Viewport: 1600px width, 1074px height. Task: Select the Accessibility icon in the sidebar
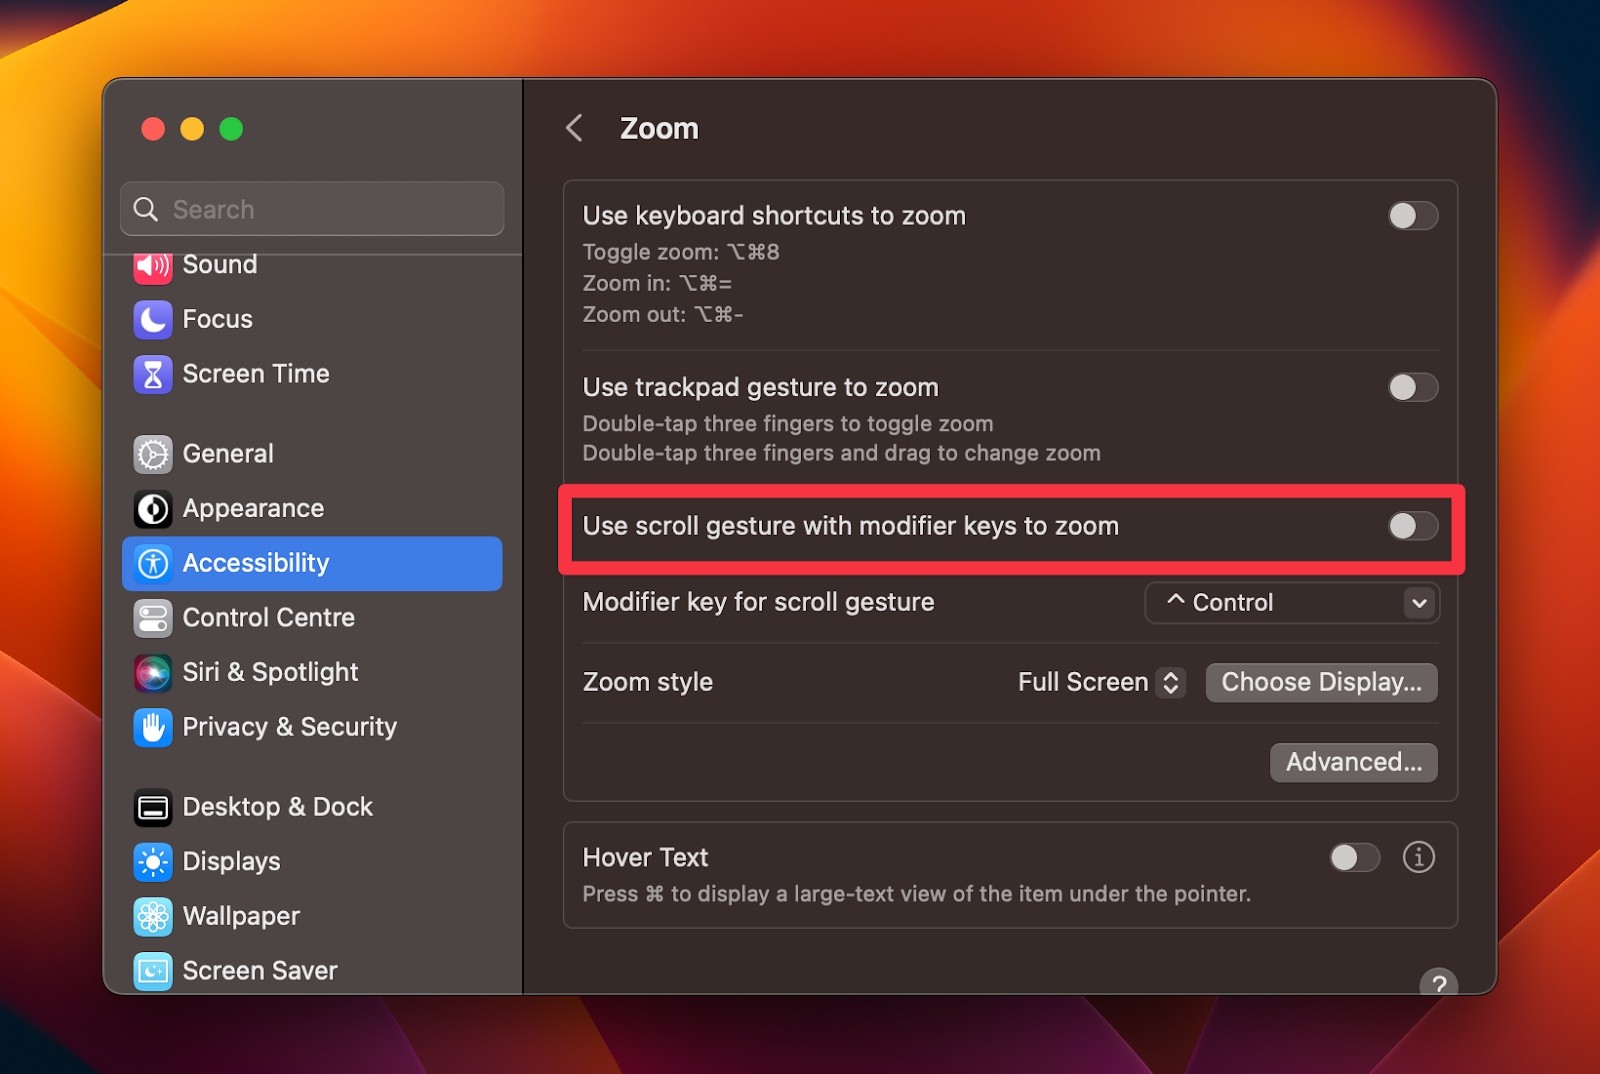[x=152, y=563]
